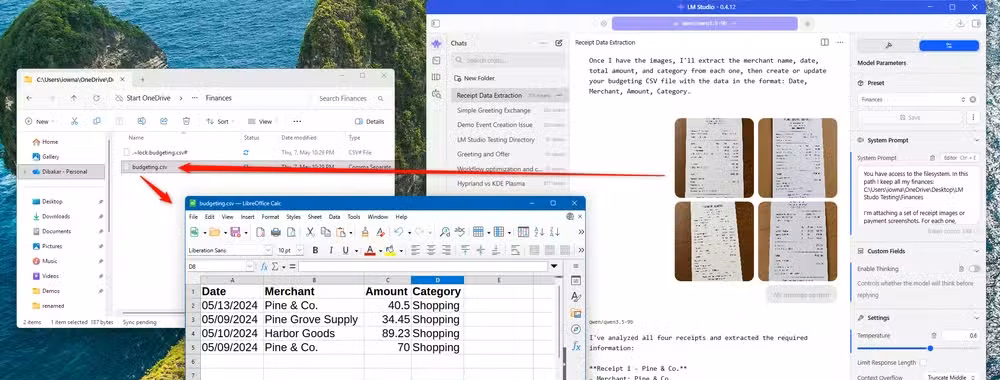Click the Downloads icon in LM Studio
The height and width of the screenshot is (380, 1000).
click(961, 24)
